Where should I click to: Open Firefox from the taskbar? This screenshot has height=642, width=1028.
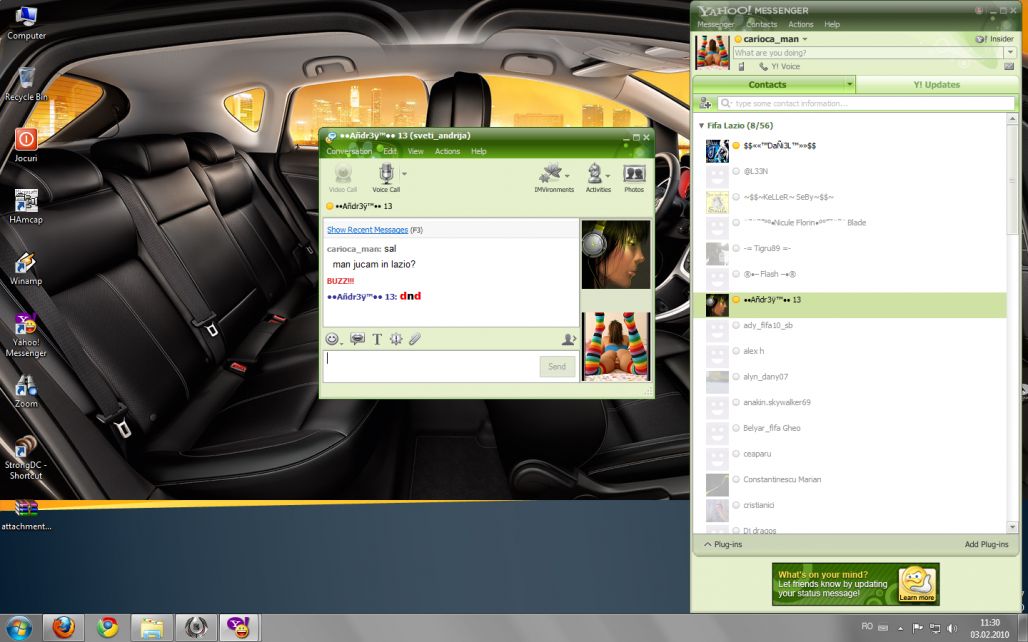[x=63, y=627]
